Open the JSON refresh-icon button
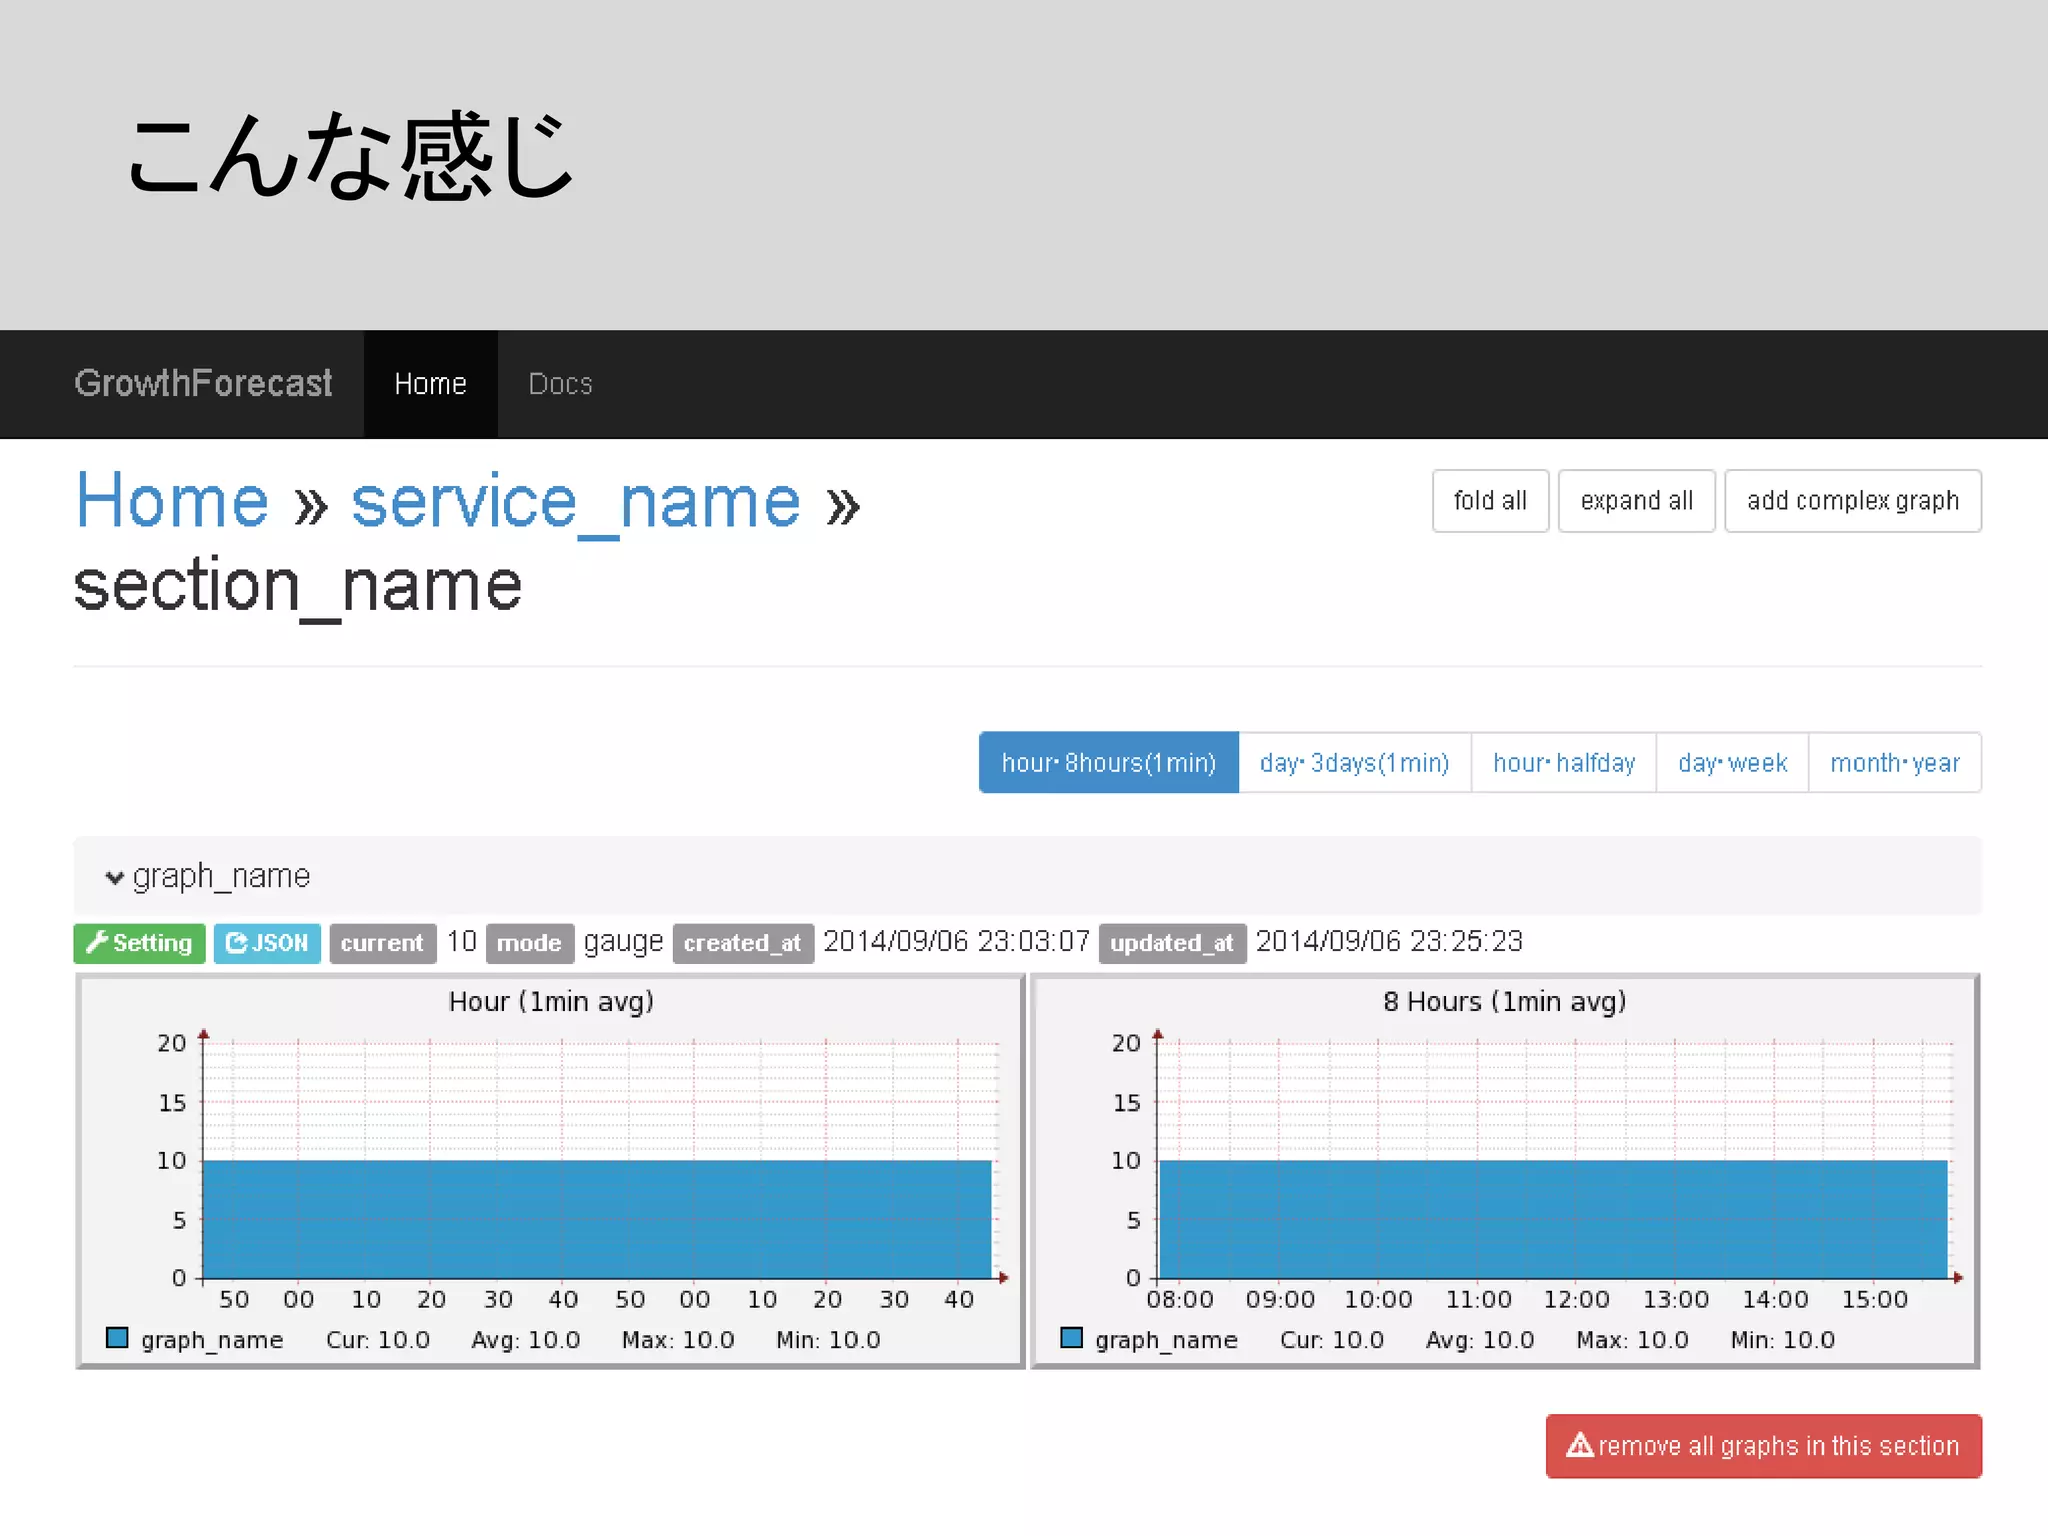The width and height of the screenshot is (2048, 1536). 266,943
